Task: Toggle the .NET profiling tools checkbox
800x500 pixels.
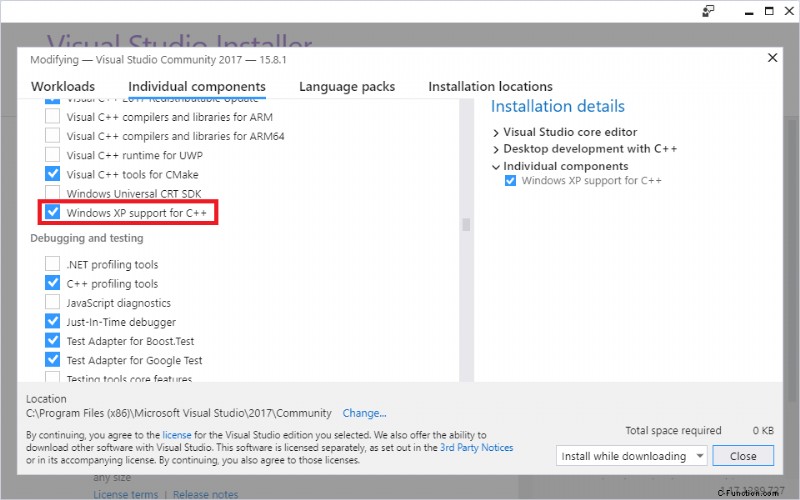Action: (x=53, y=265)
